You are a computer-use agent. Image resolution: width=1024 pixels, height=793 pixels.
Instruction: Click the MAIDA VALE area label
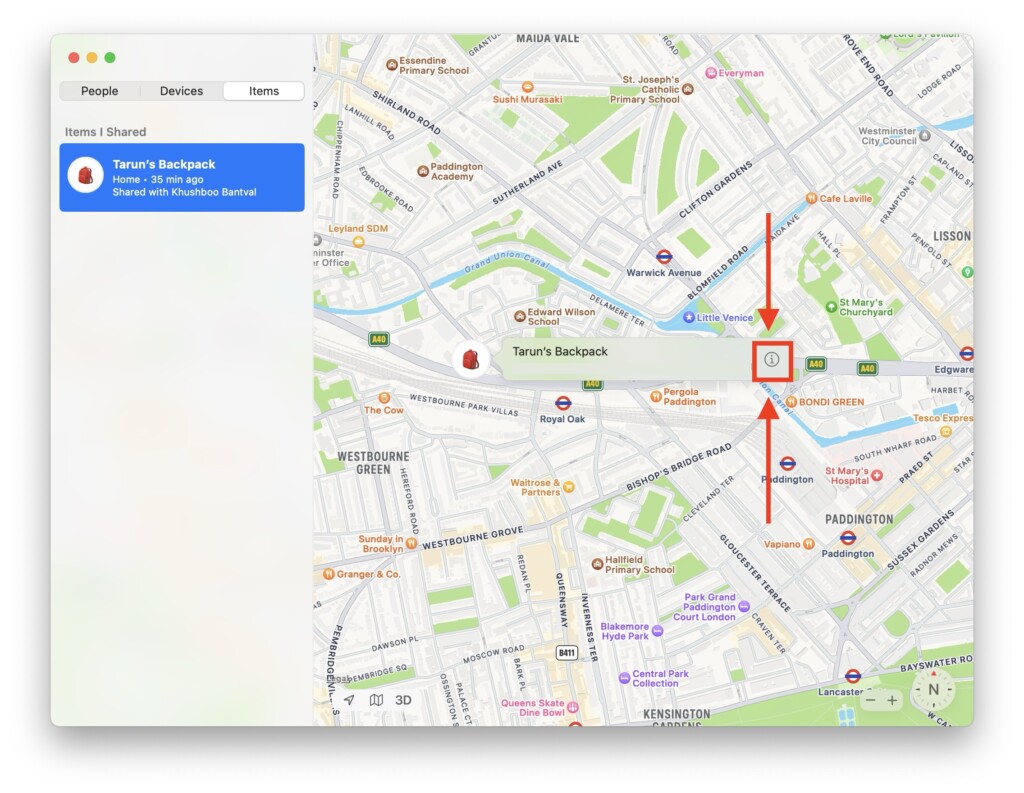(548, 39)
